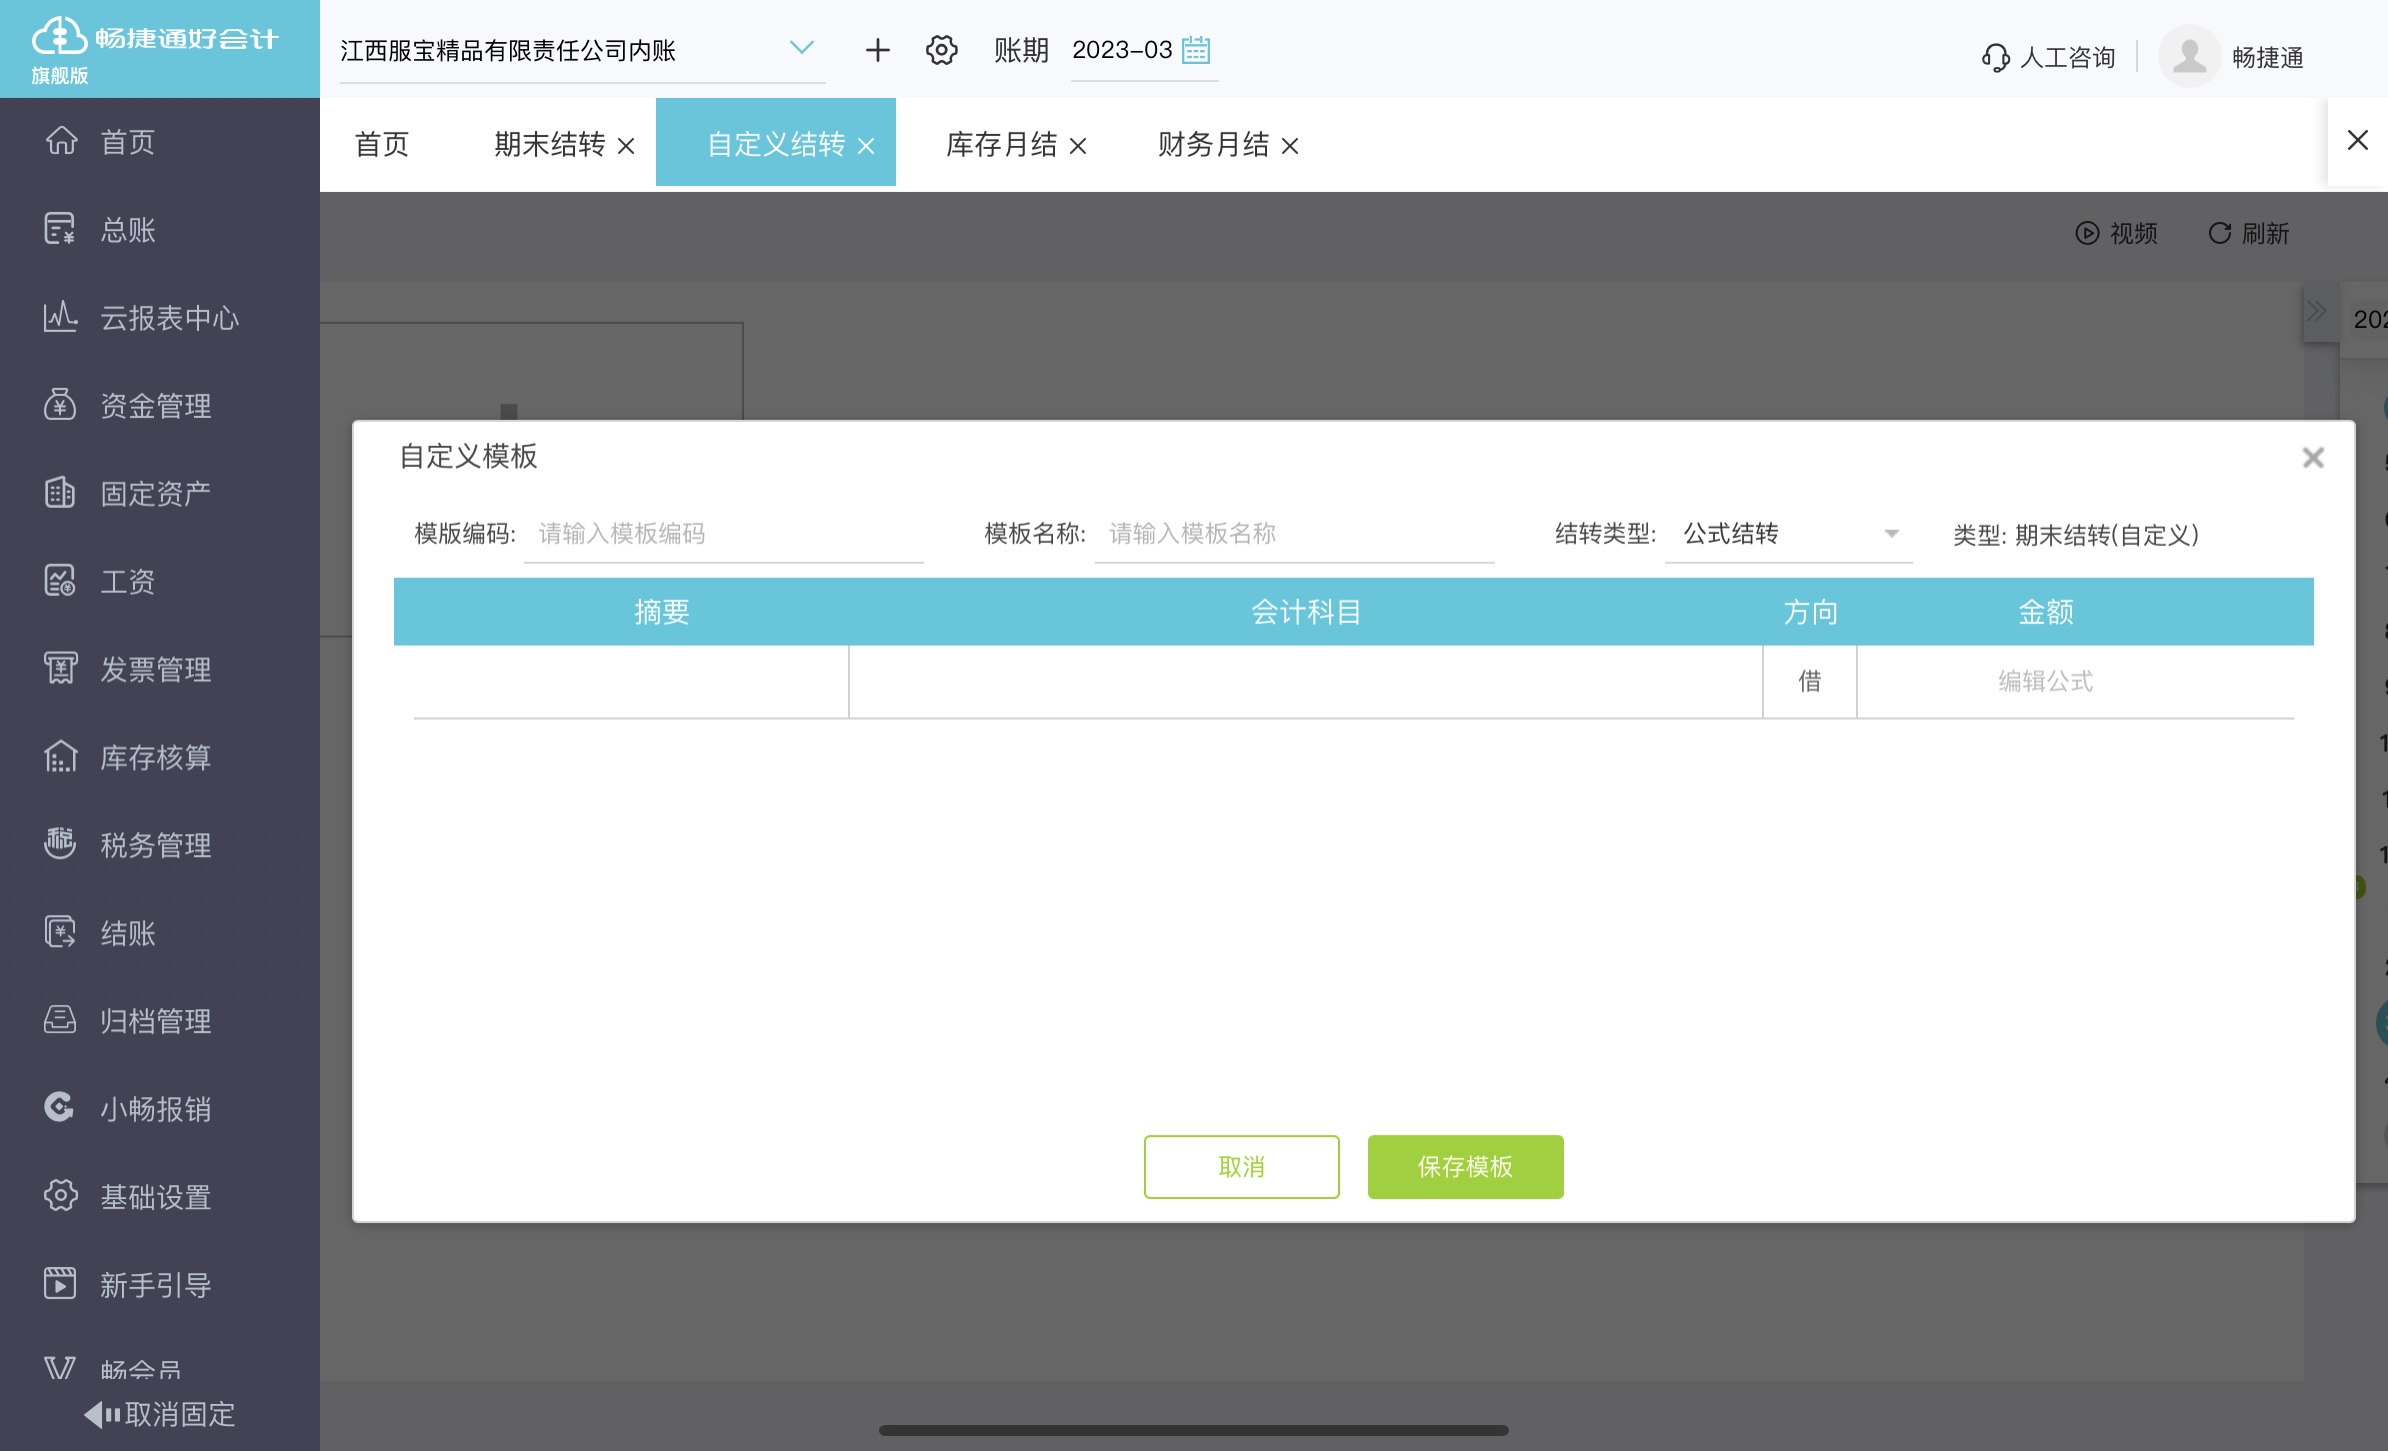Click 取消 button
Screen dimensions: 2388x1451
[x=1243, y=1166]
